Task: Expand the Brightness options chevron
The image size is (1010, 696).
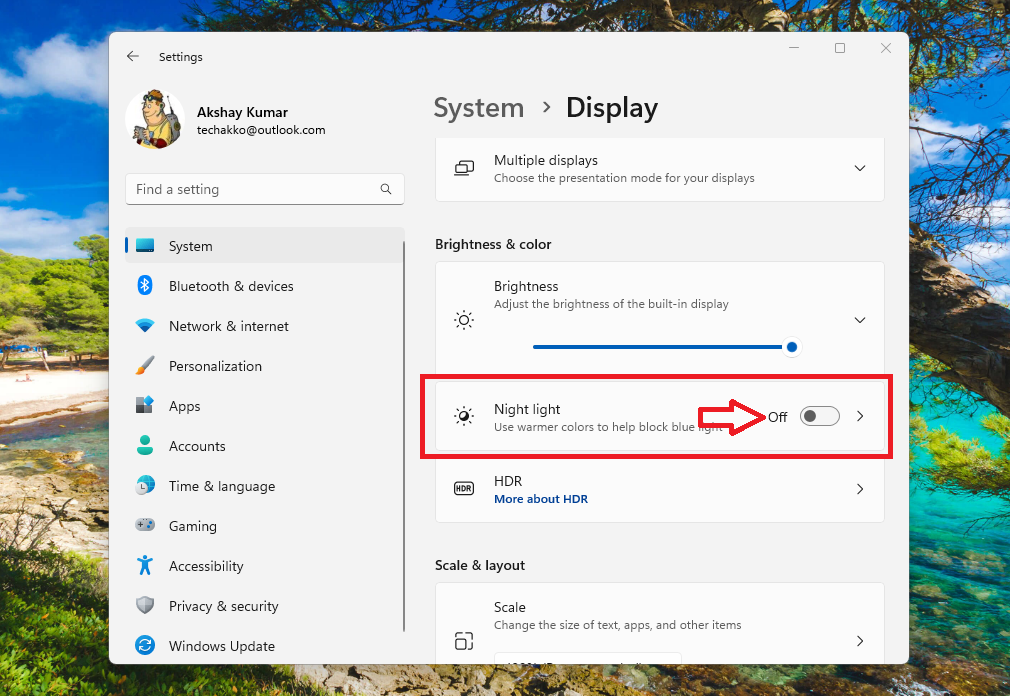Action: 859,320
